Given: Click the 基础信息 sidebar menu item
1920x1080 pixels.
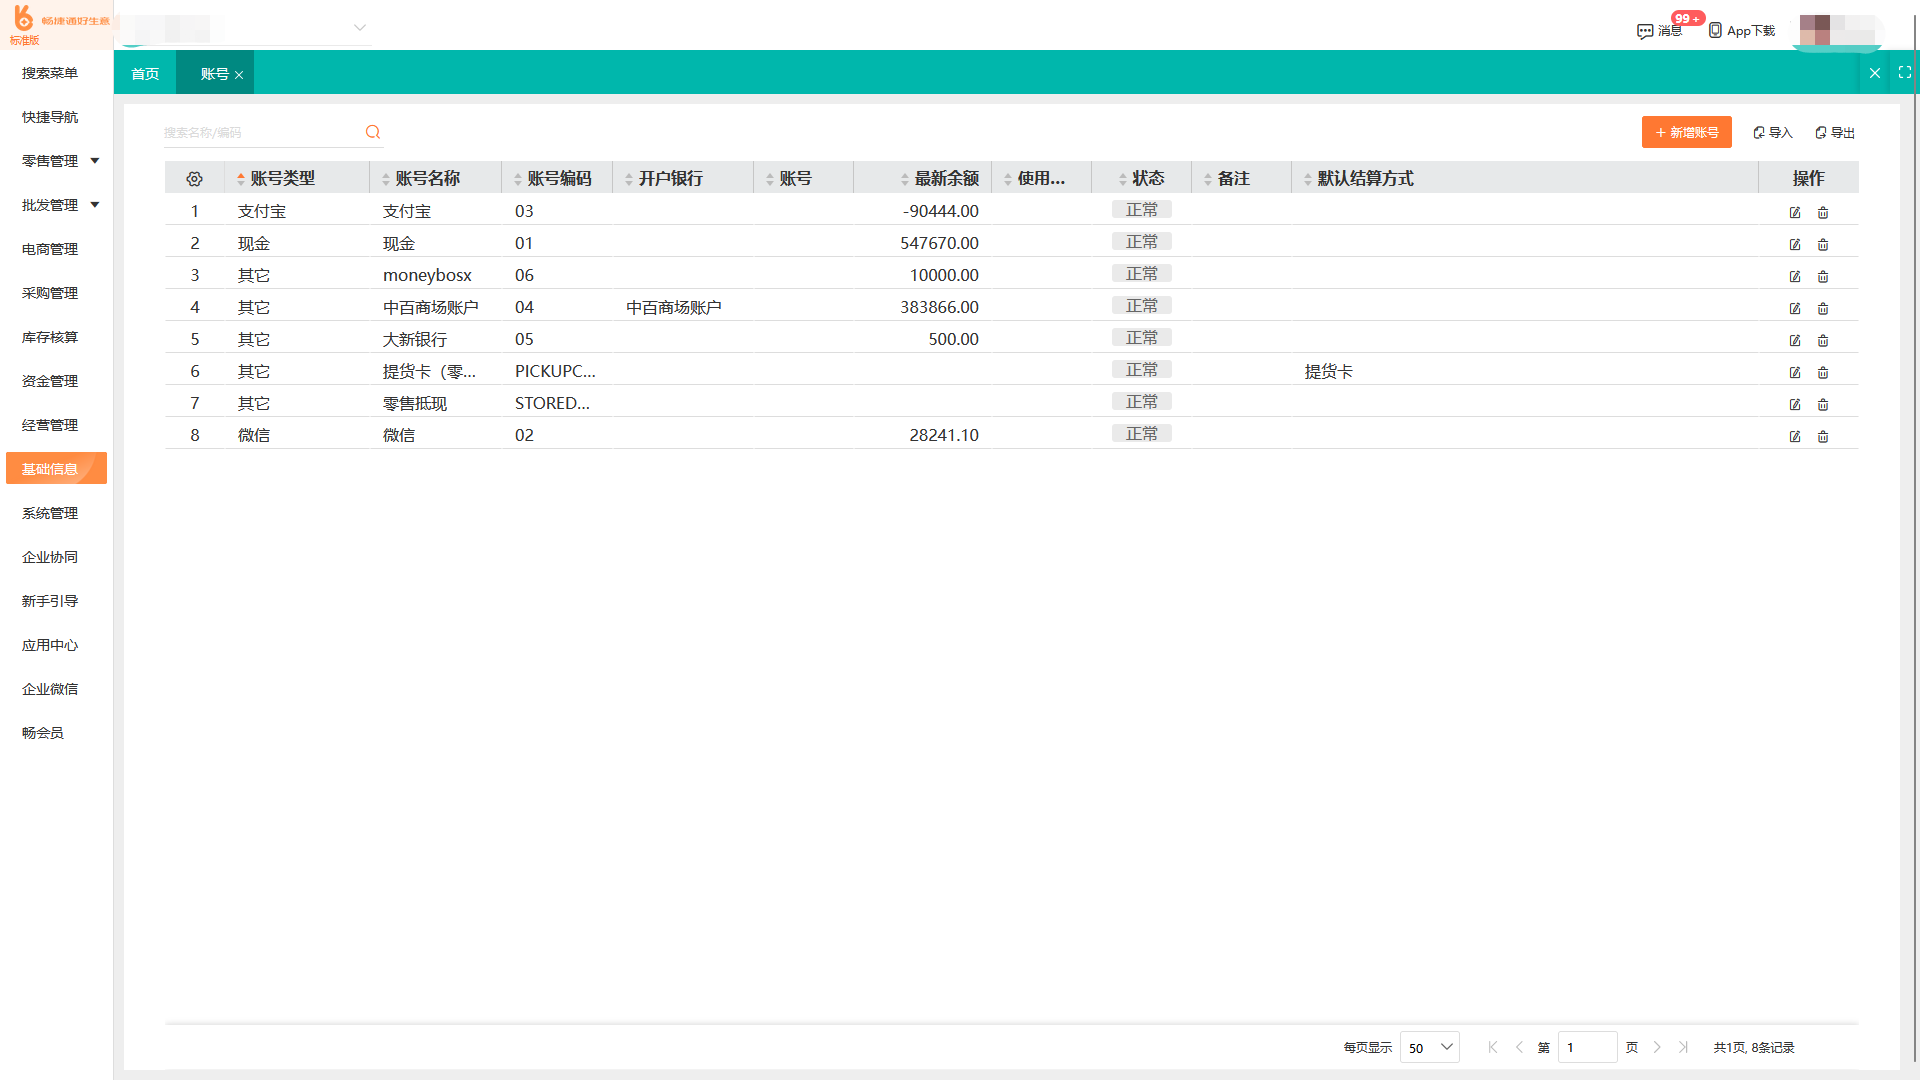Looking at the screenshot, I should [x=51, y=469].
